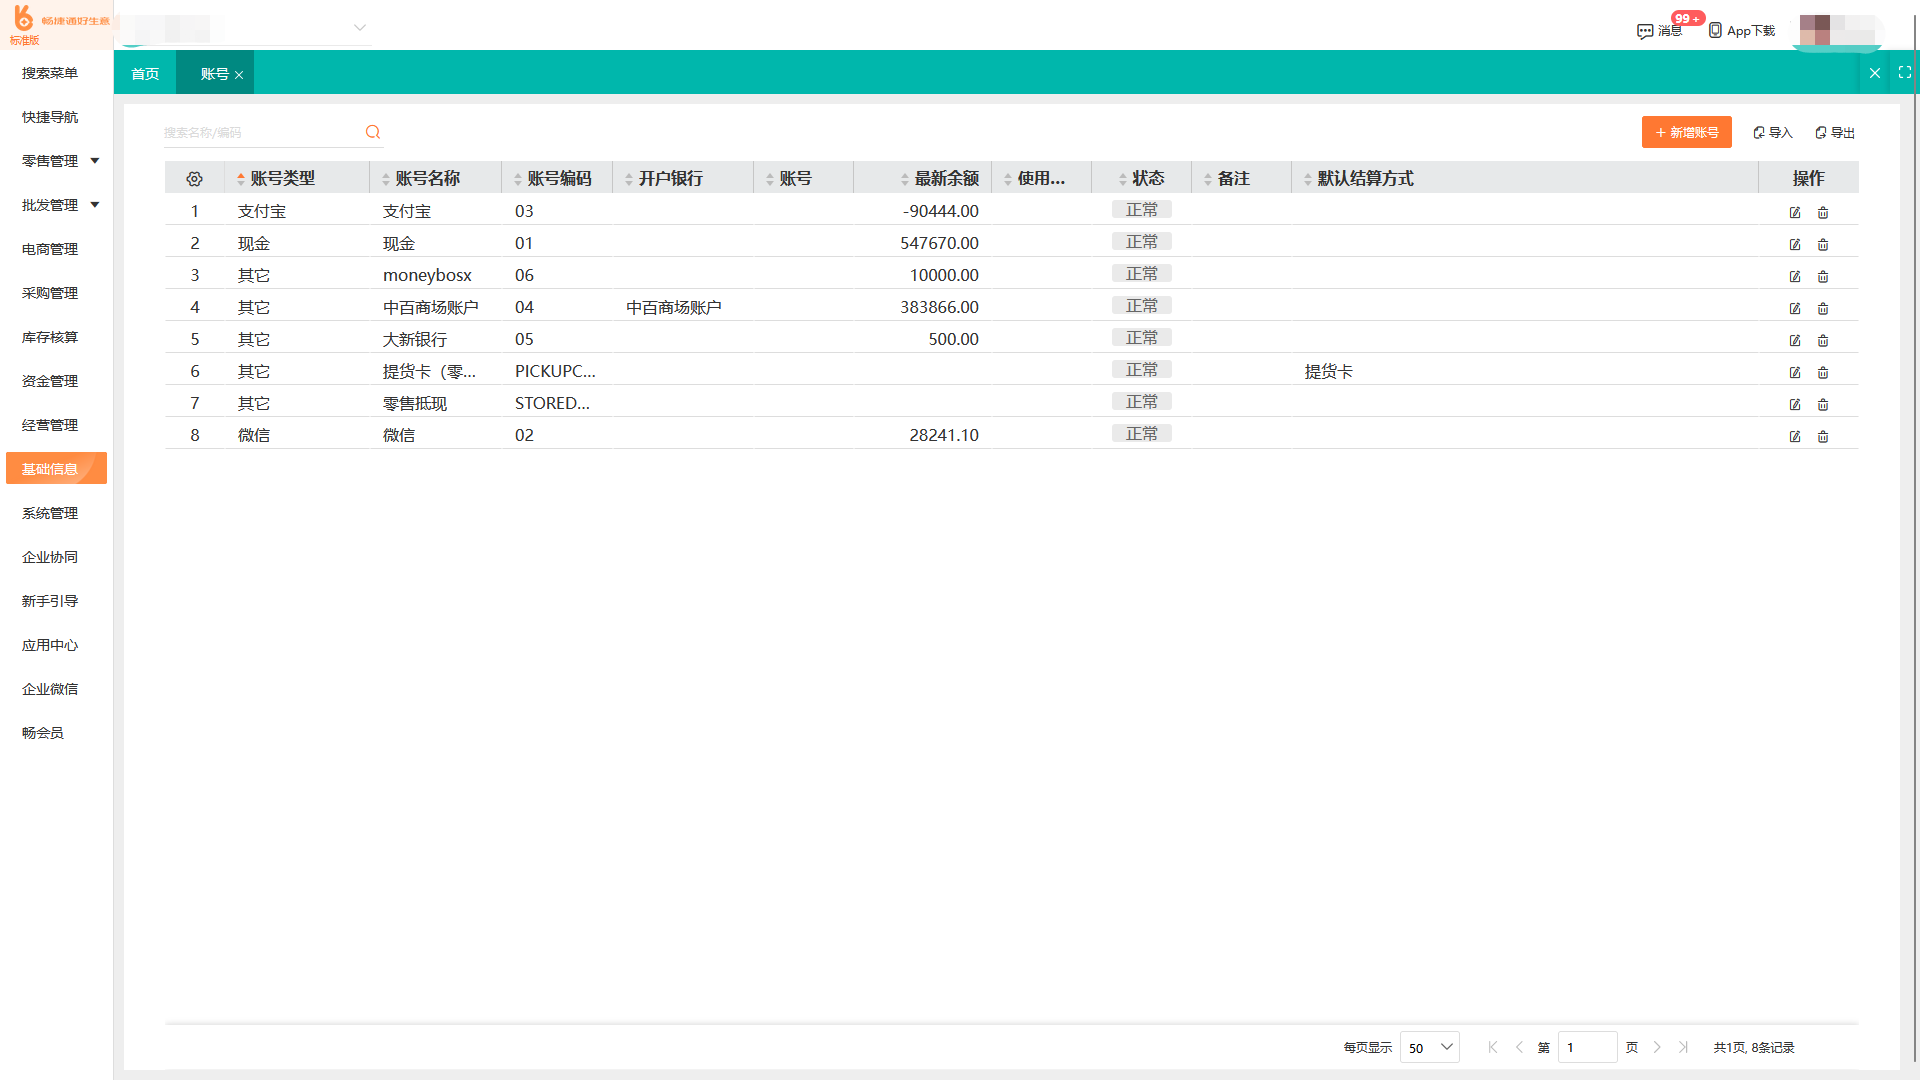Click the export 导出 icon button
1920x1080 pixels.
coord(1834,132)
